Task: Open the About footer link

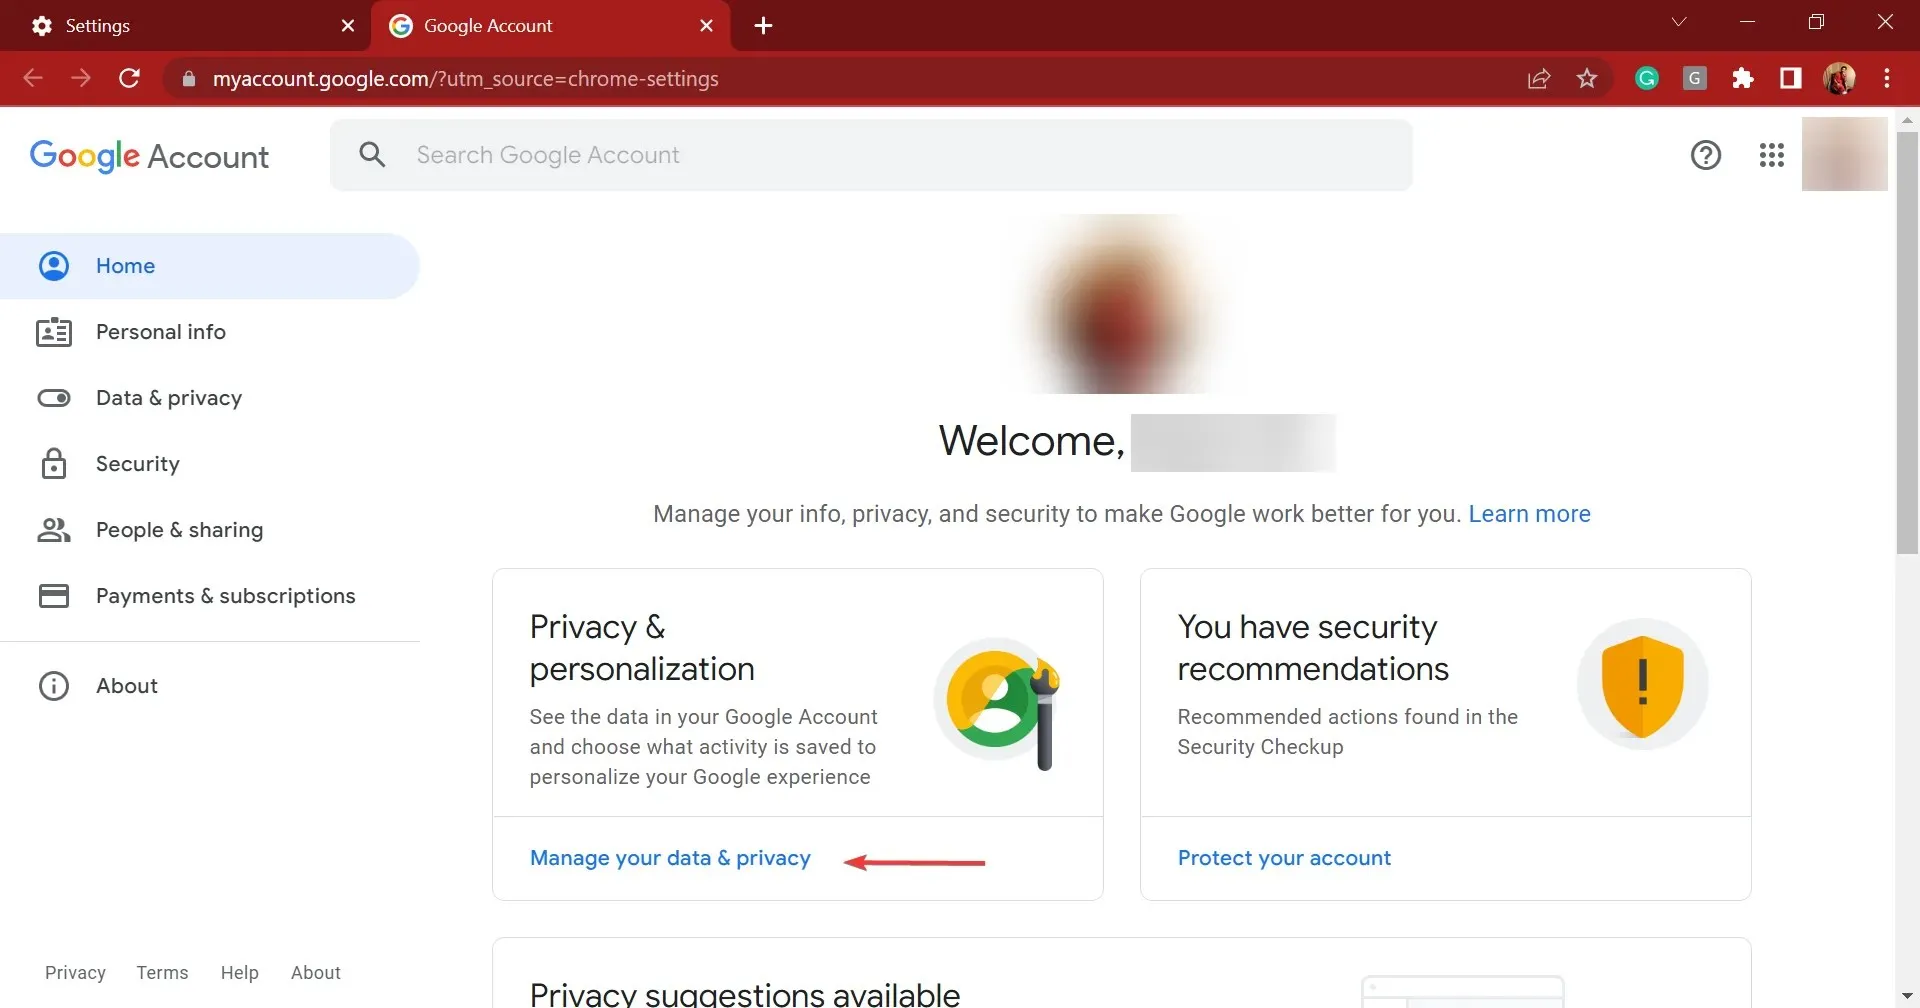Action: (x=315, y=973)
